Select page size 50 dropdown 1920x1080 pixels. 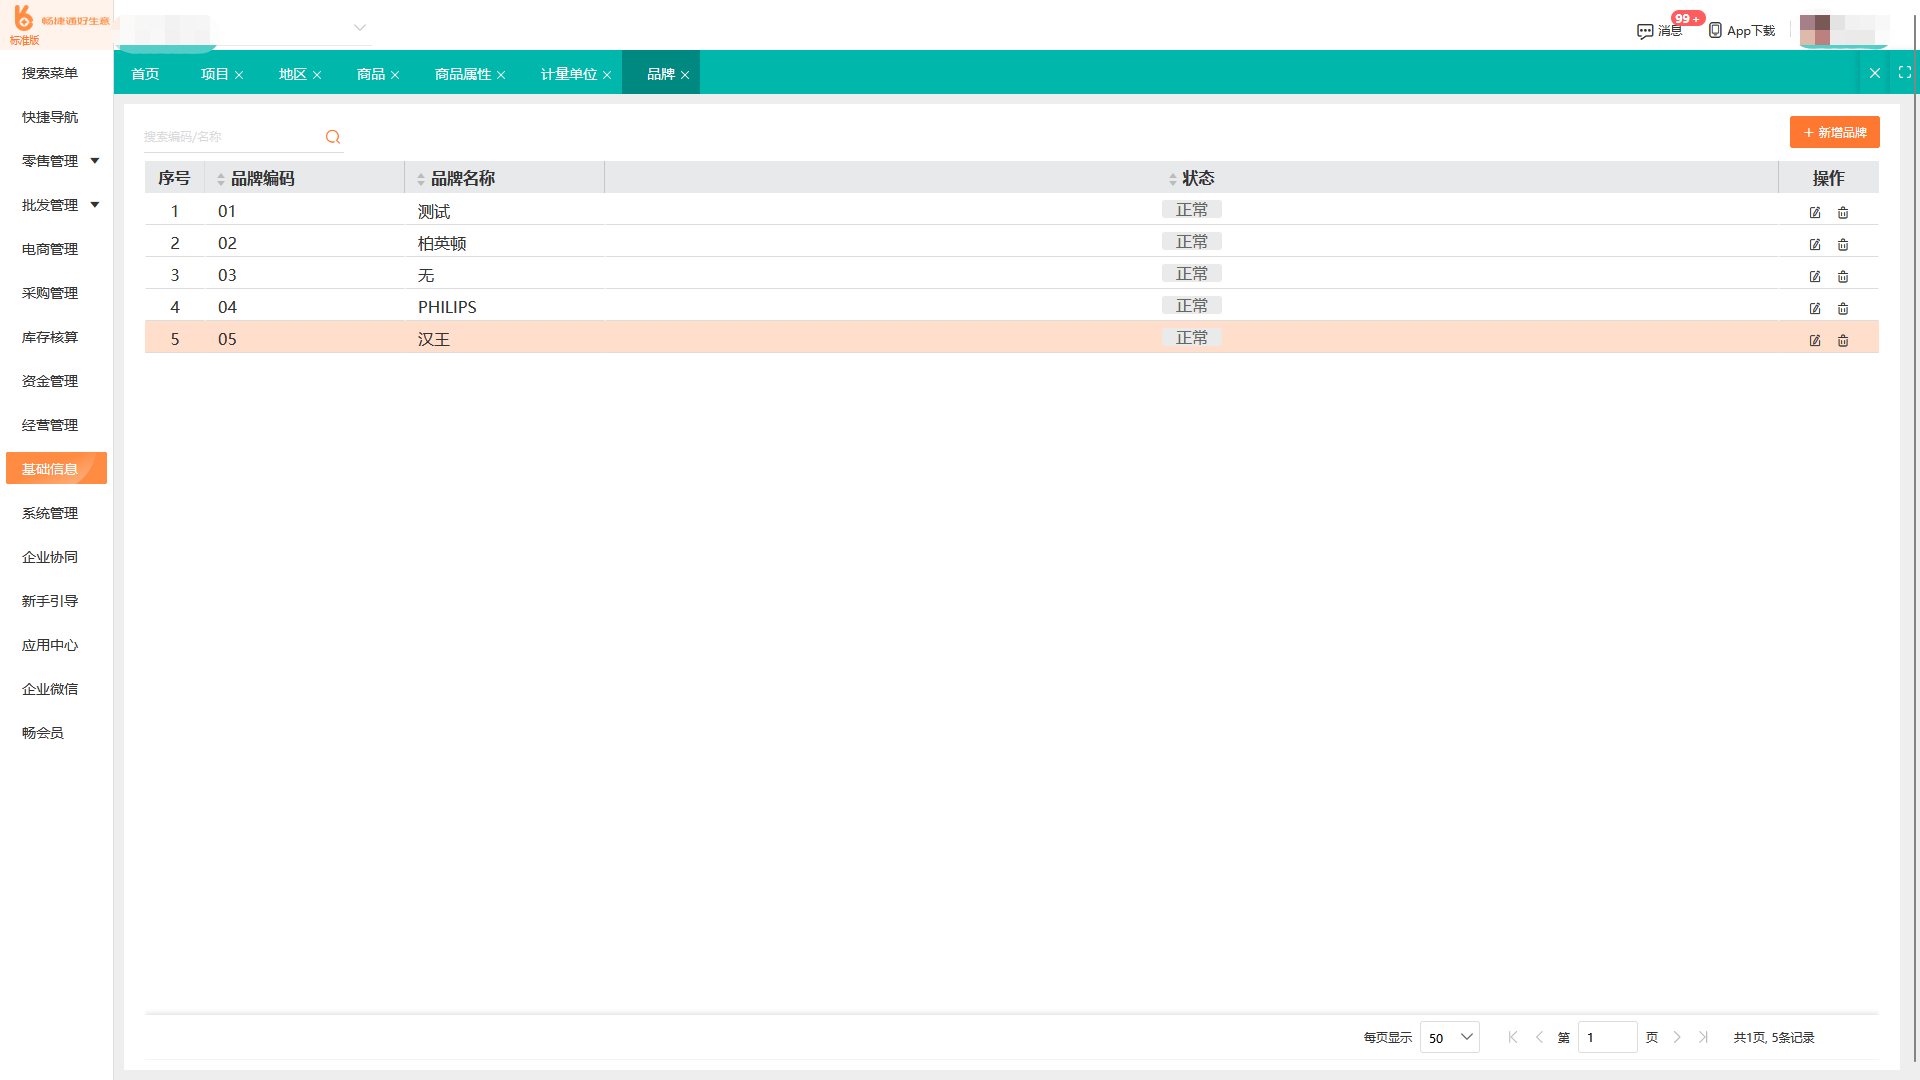tap(1449, 1036)
